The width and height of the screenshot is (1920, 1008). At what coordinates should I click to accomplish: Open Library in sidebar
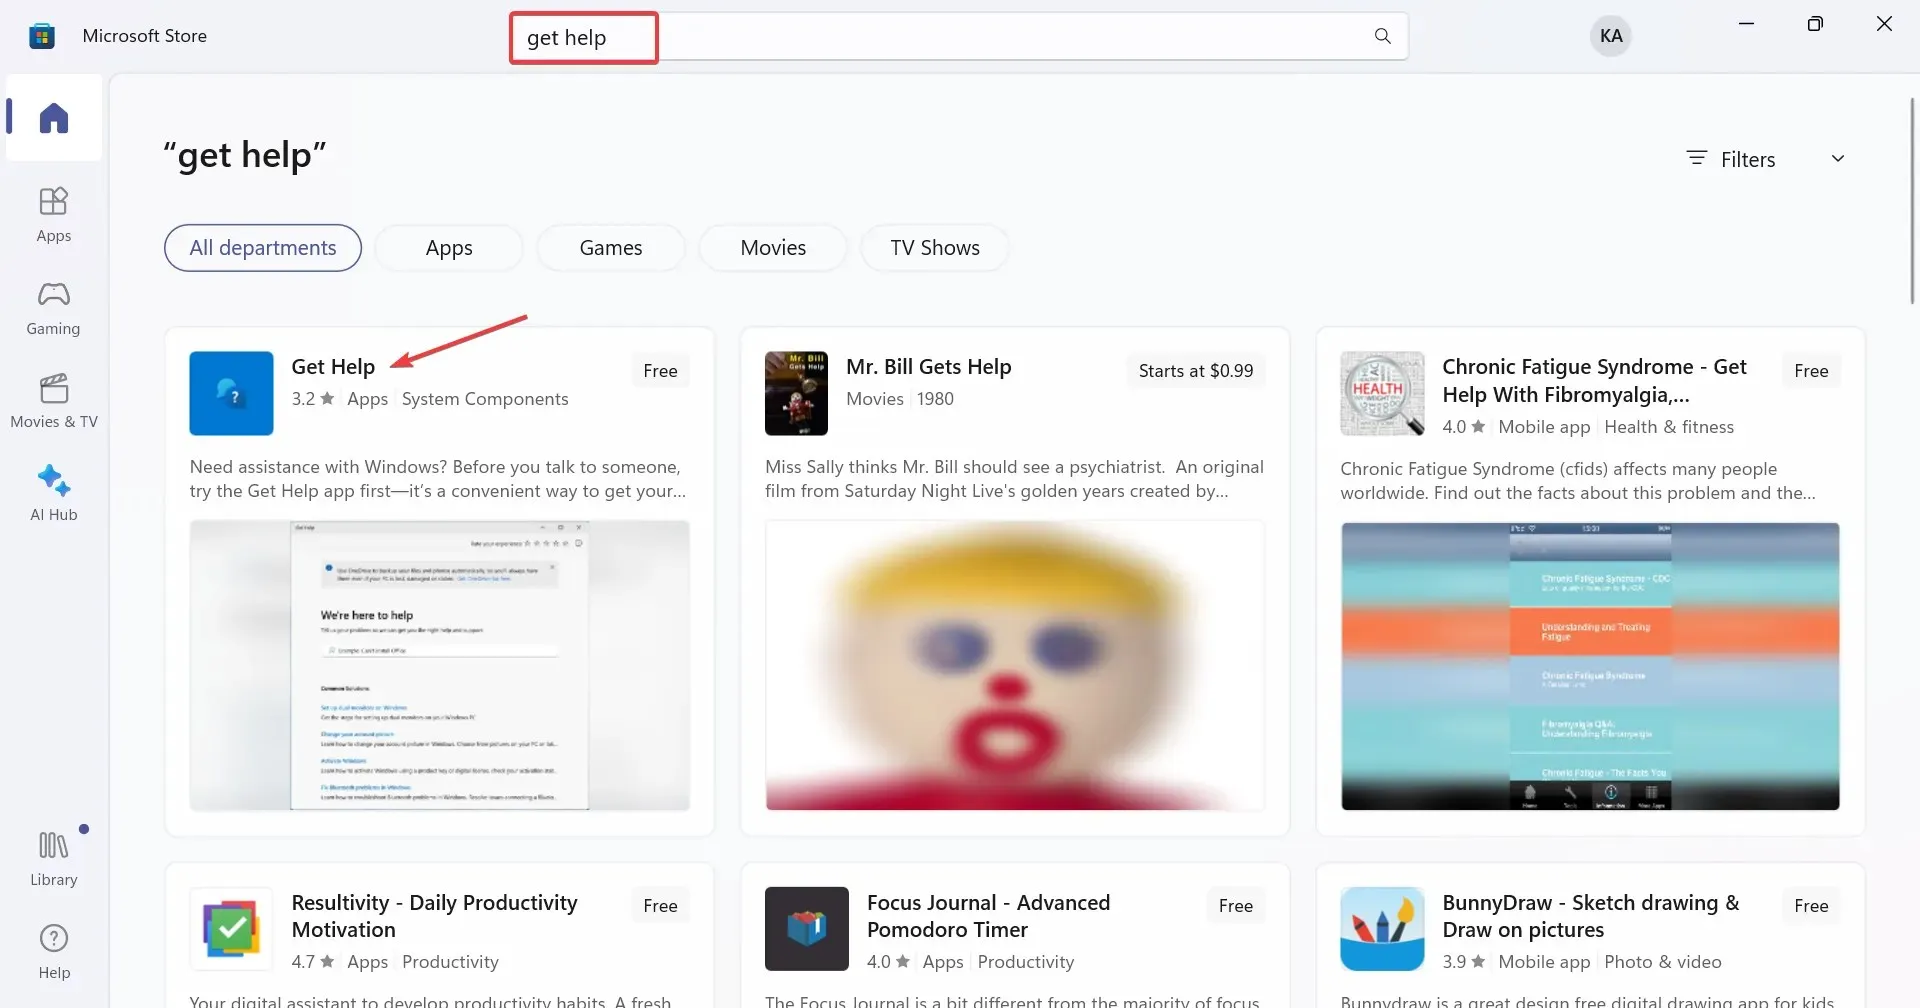[54, 858]
